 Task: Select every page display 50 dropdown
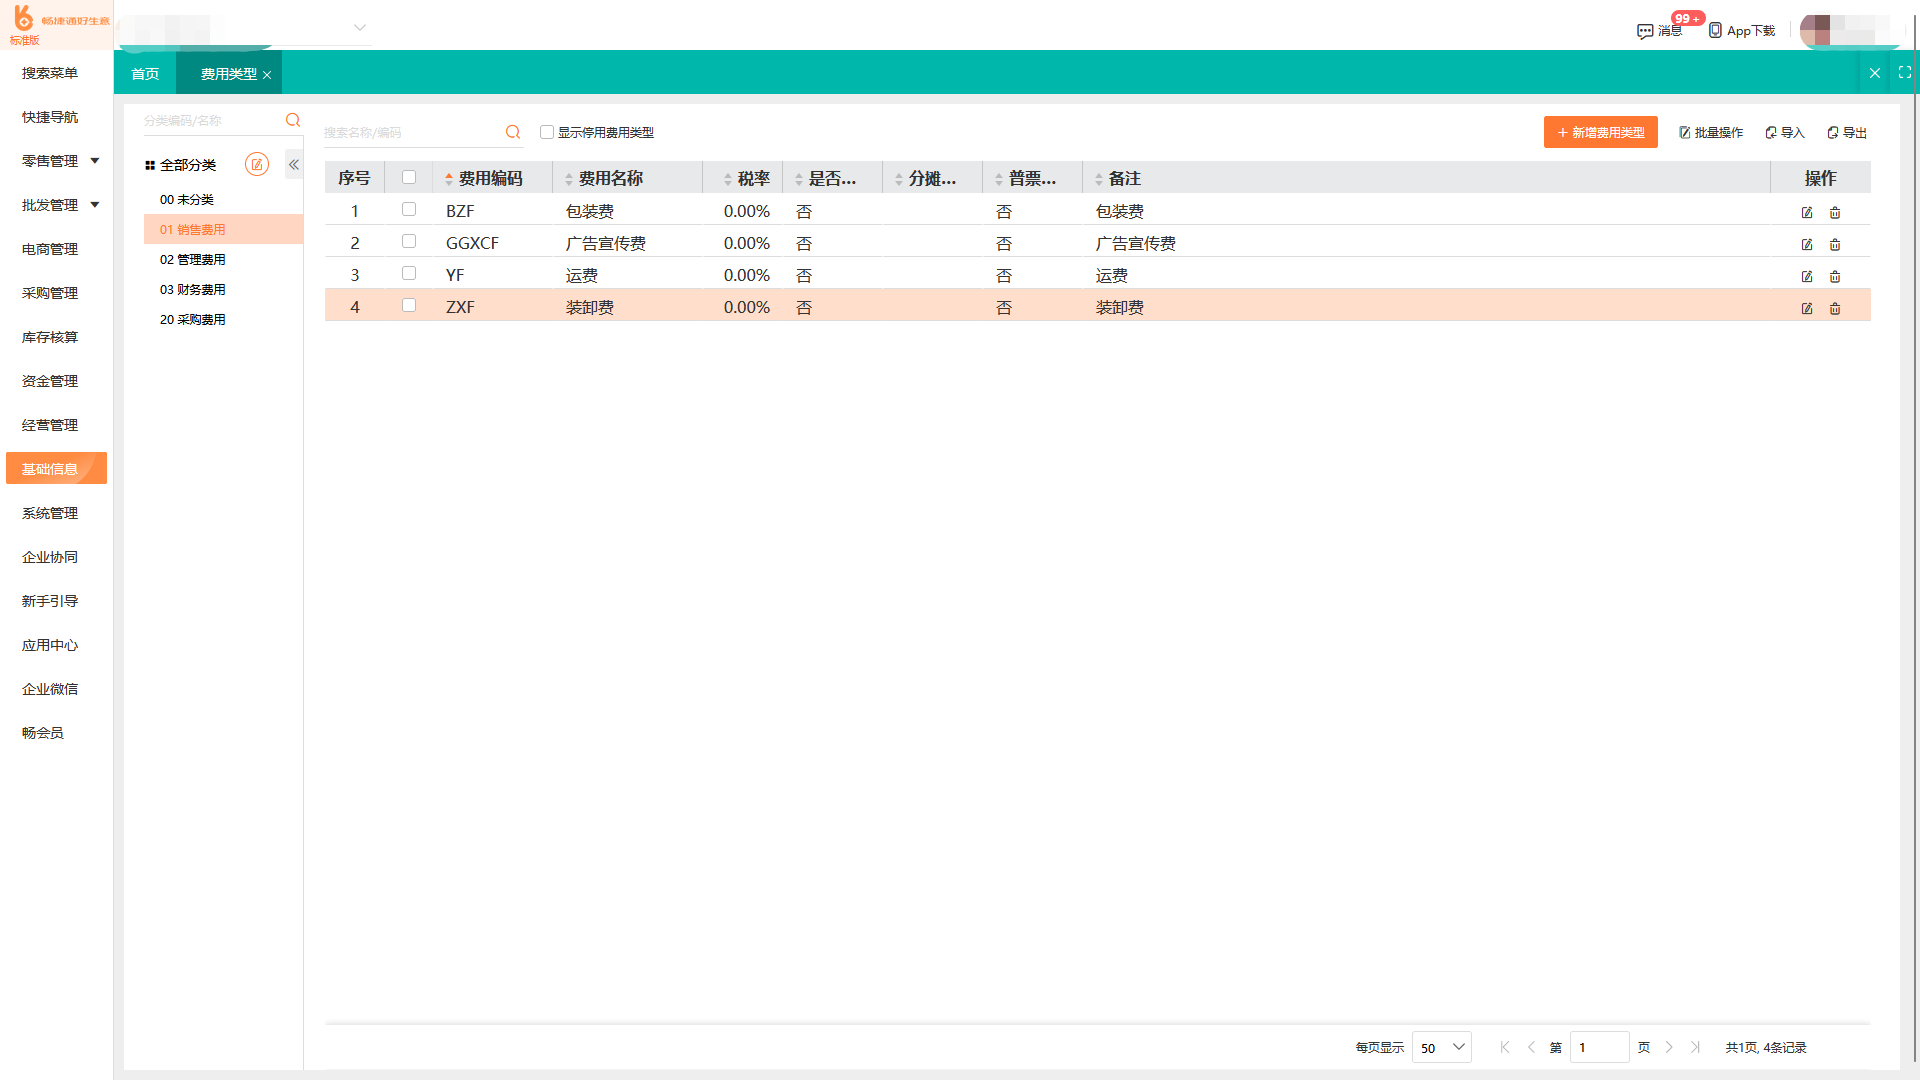1439,1047
